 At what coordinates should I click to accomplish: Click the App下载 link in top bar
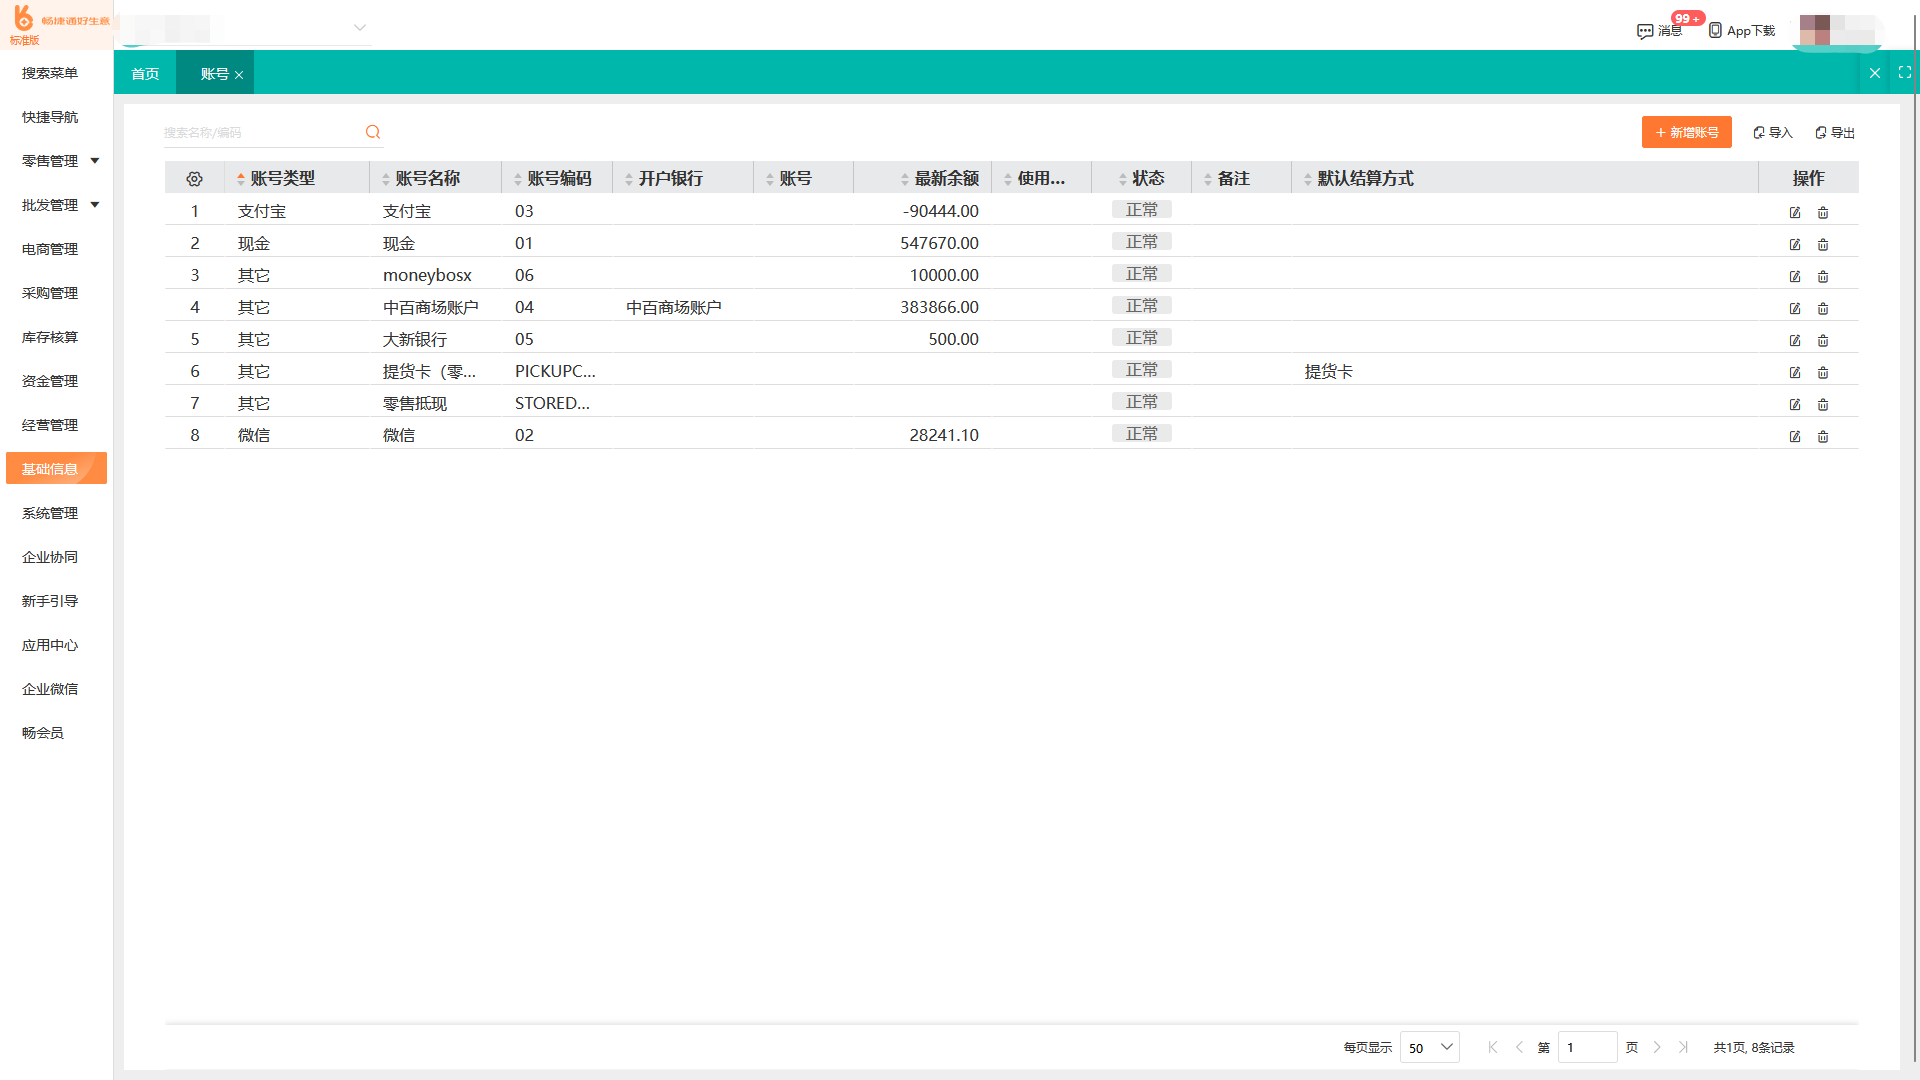click(1743, 29)
